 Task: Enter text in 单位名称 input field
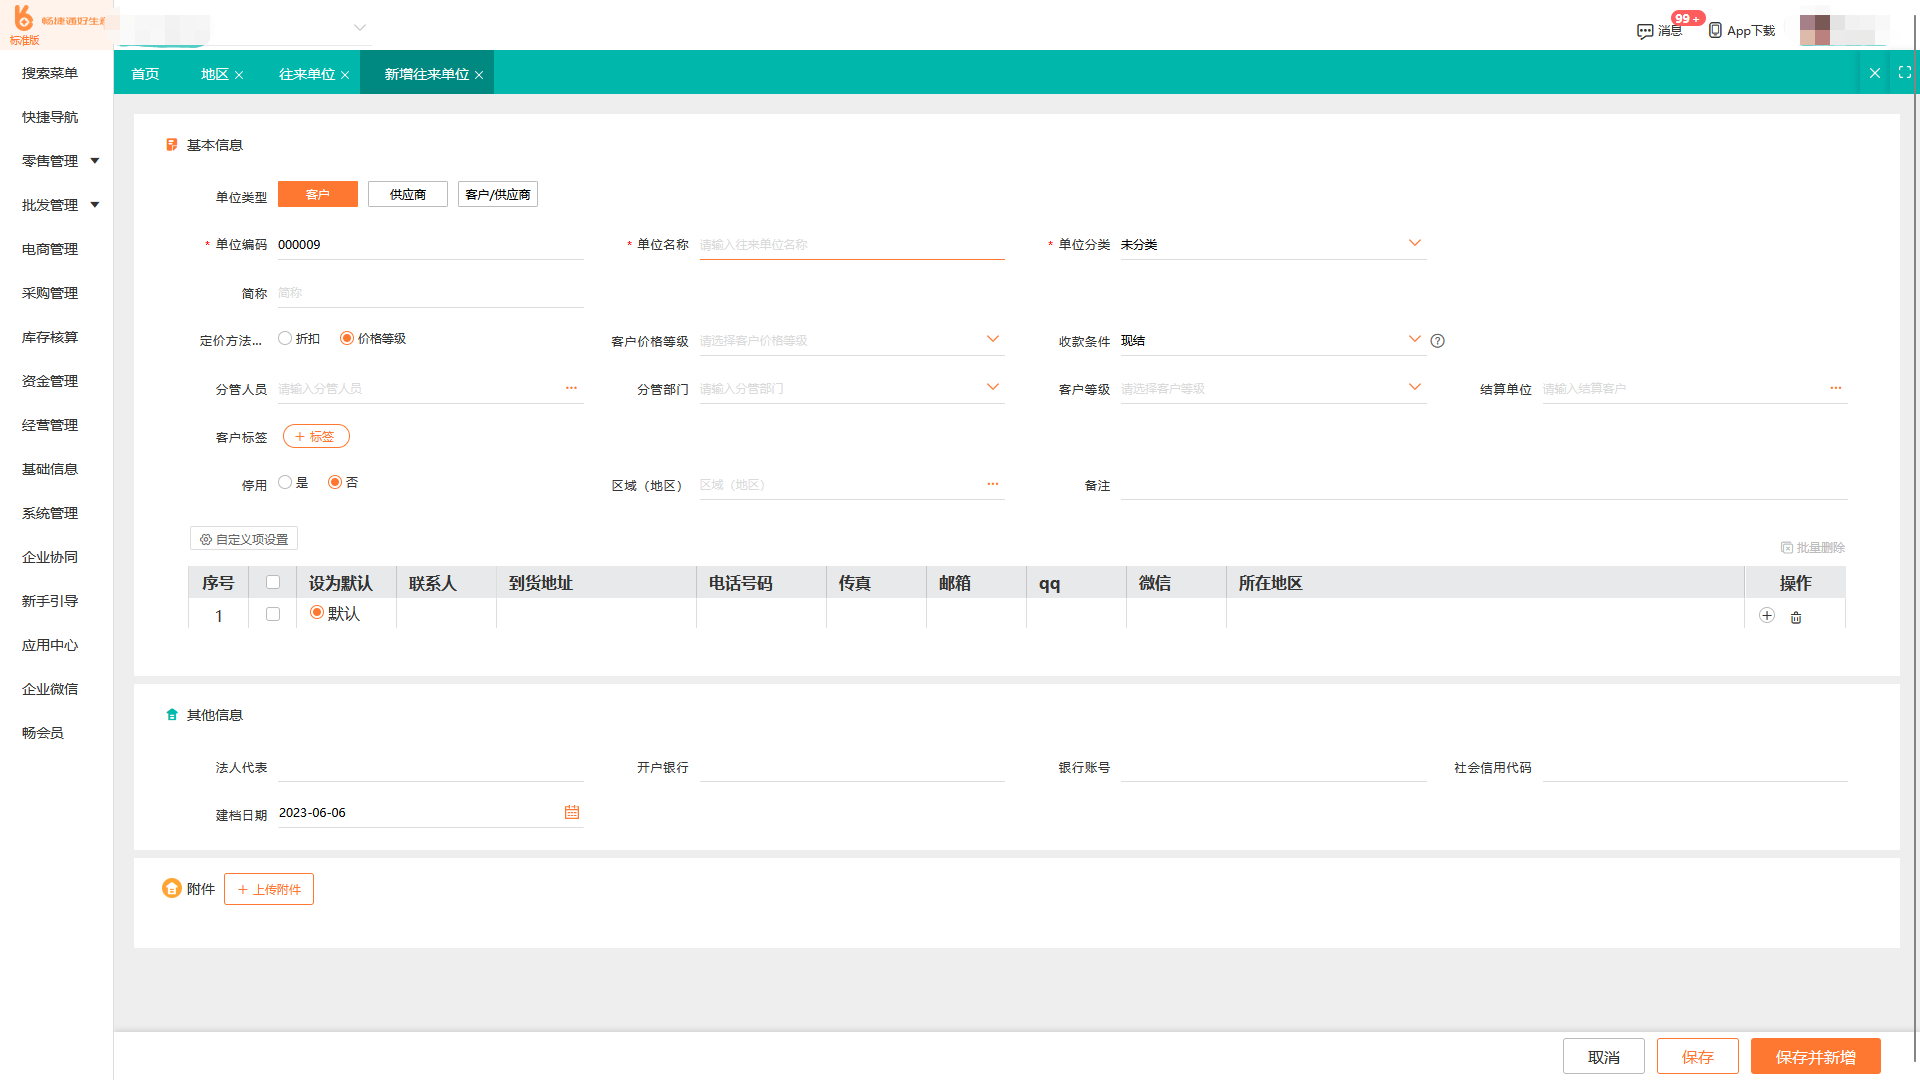click(849, 244)
